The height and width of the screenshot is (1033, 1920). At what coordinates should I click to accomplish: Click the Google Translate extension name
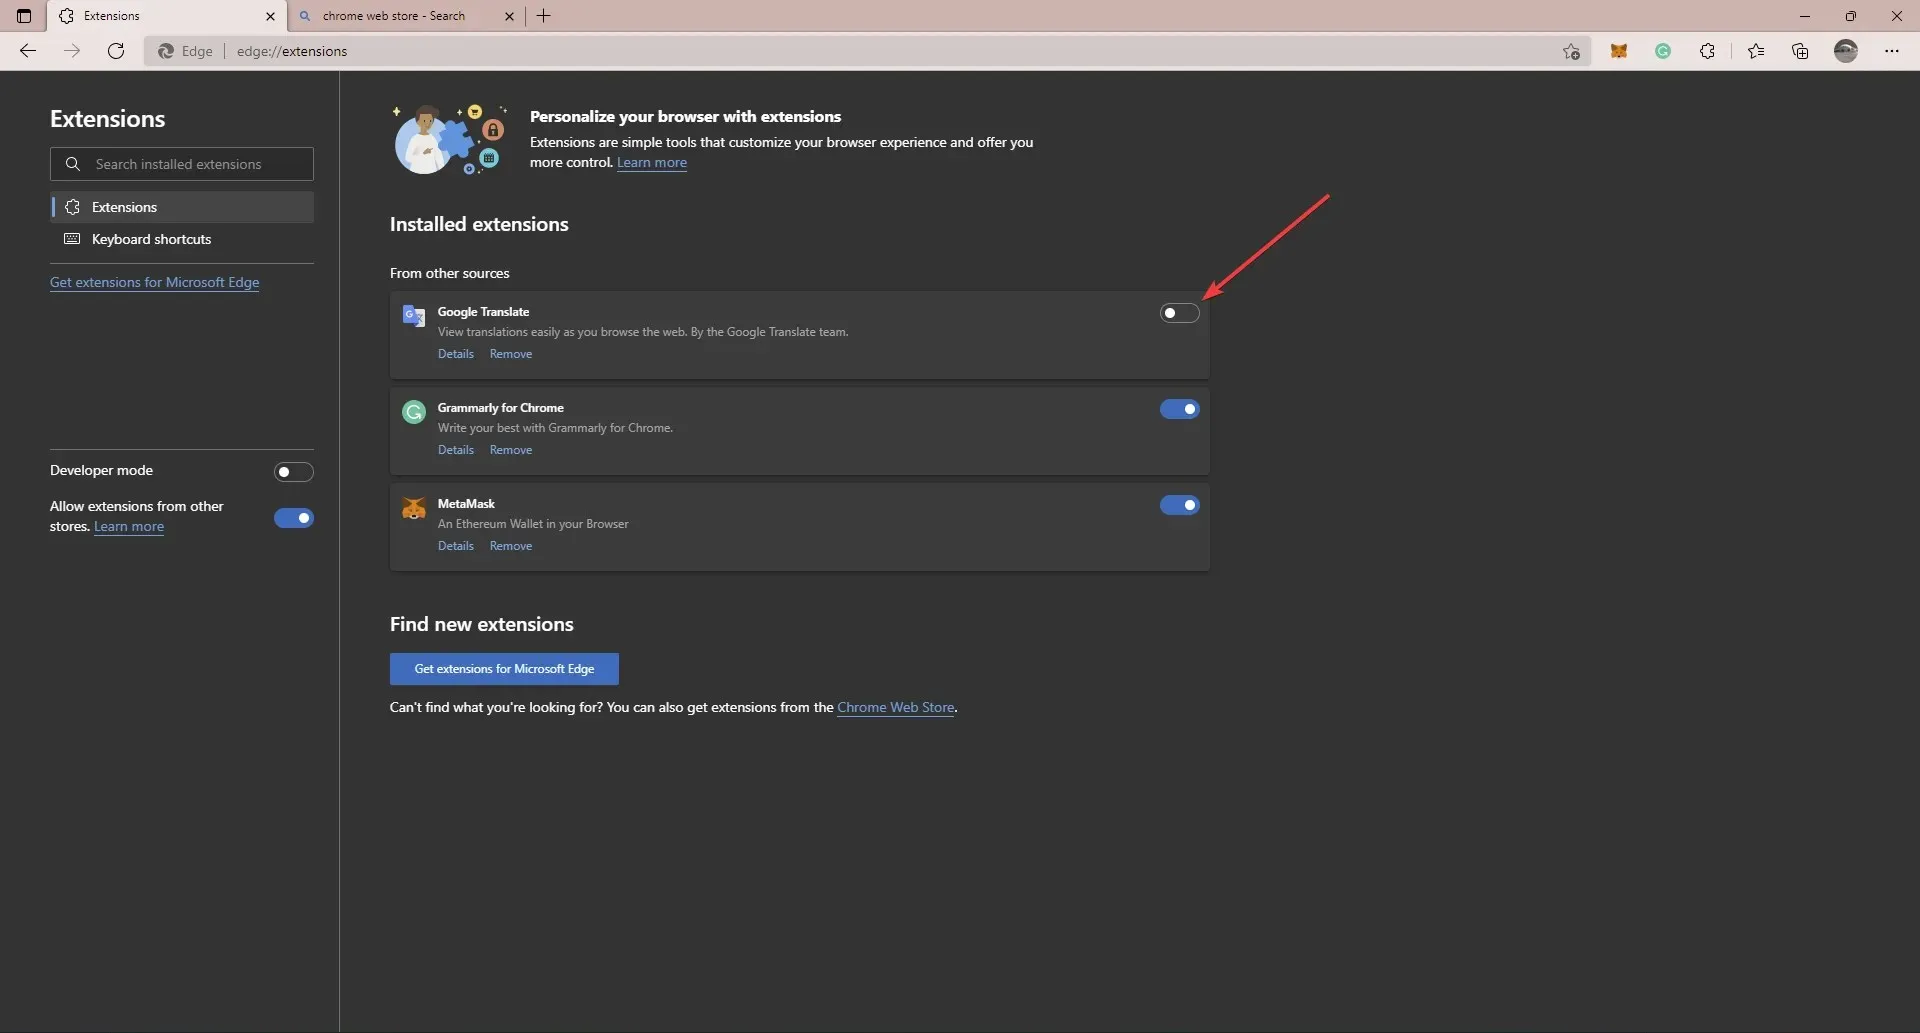[484, 312]
